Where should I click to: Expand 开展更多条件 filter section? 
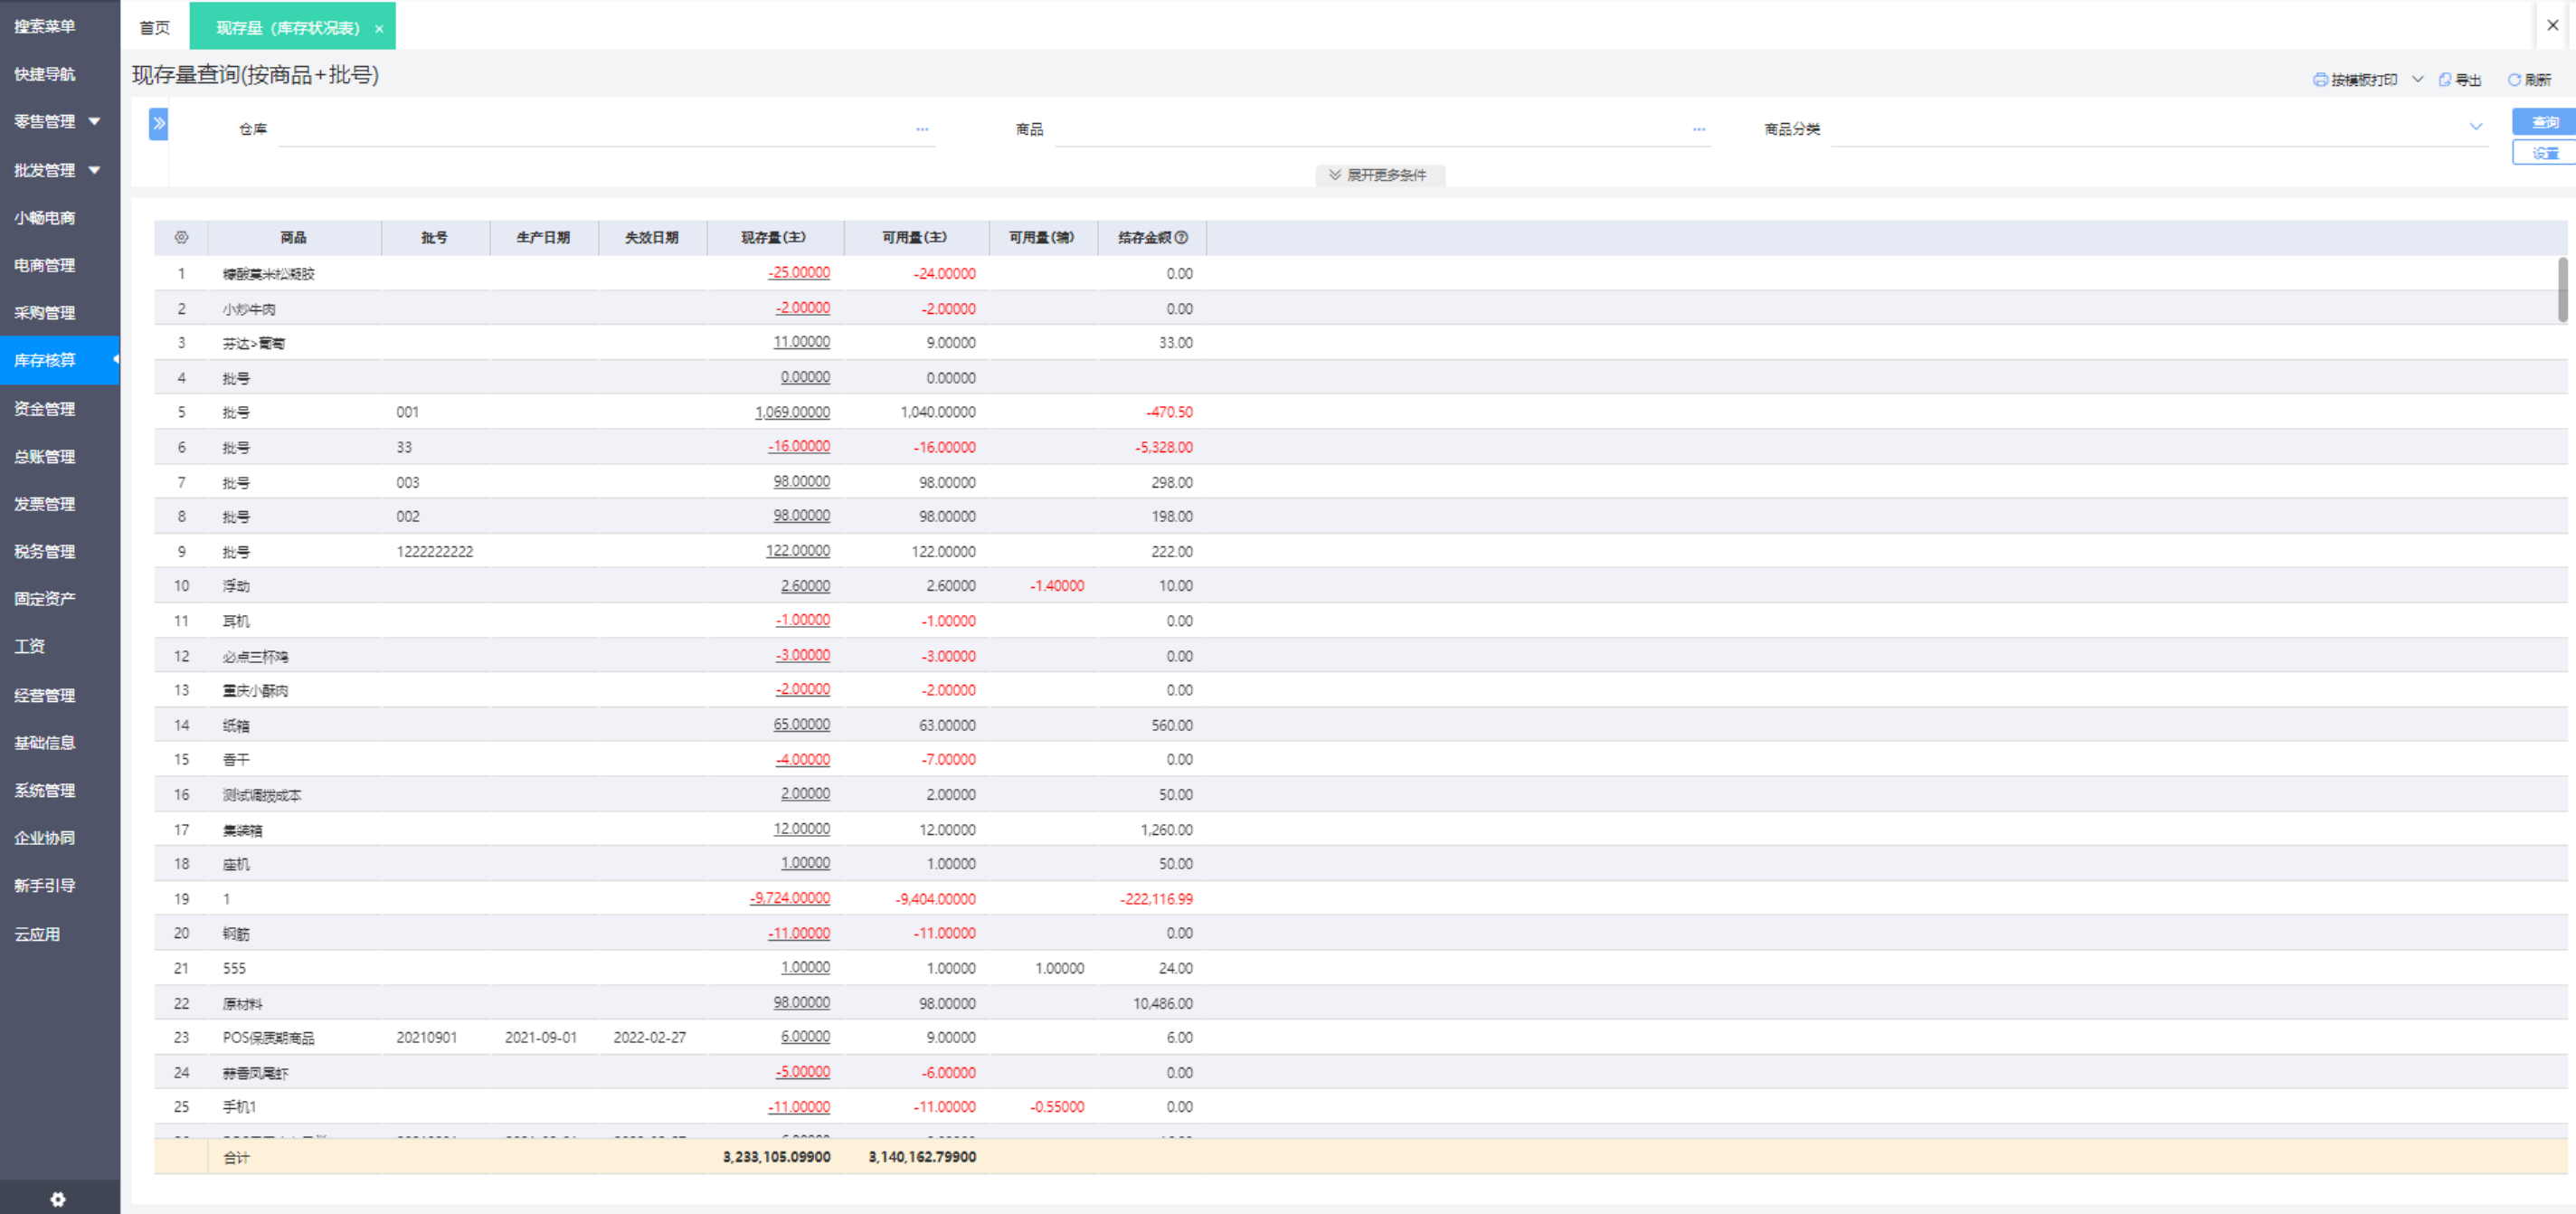pos(1380,174)
